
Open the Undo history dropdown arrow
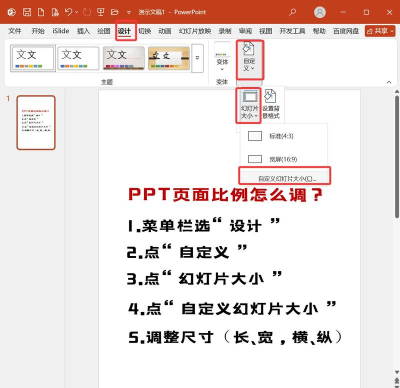(x=77, y=12)
